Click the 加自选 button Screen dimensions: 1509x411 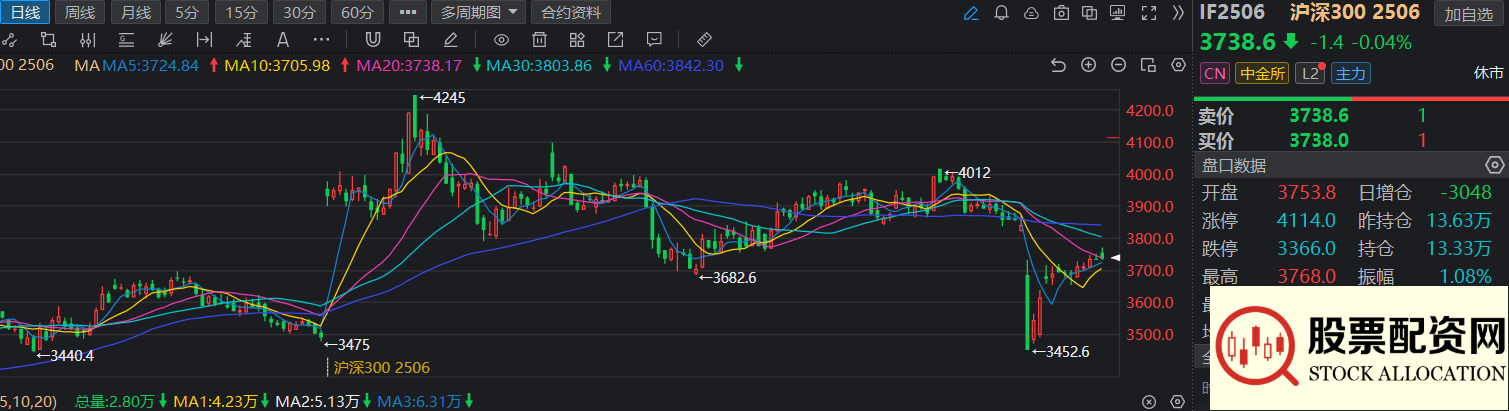tap(1469, 13)
